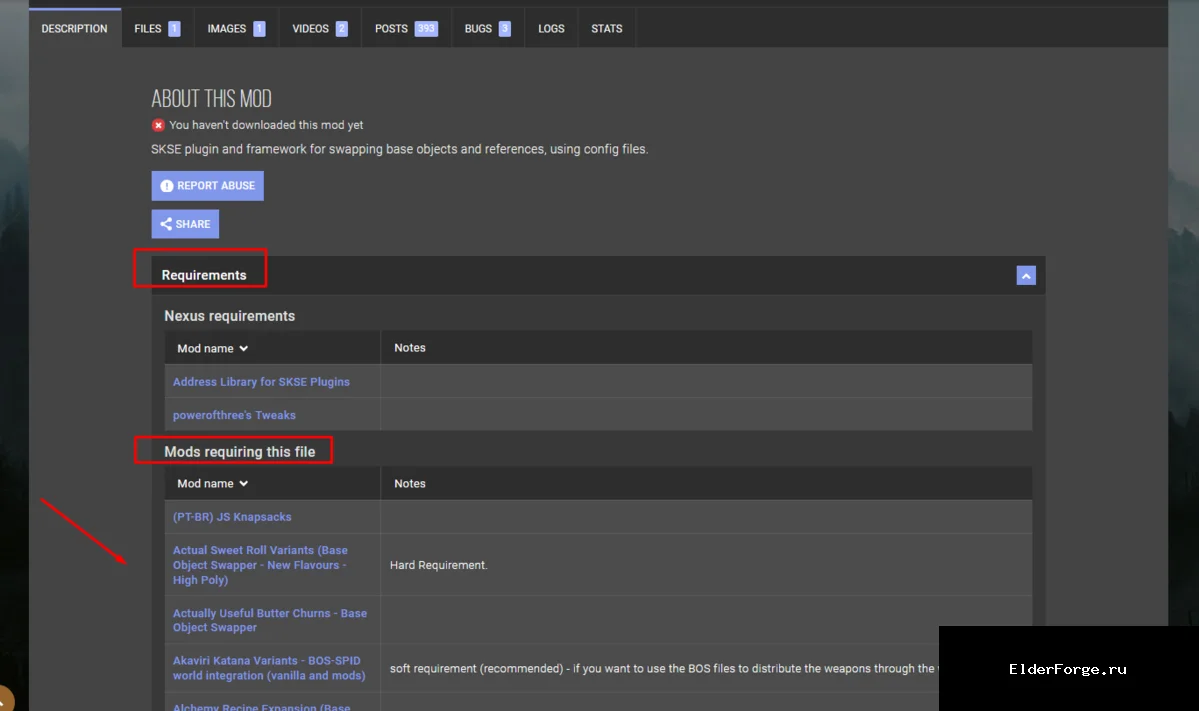Open powerofthree's Tweaks mod link
Screen dimensions: 1199x711
point(234,415)
